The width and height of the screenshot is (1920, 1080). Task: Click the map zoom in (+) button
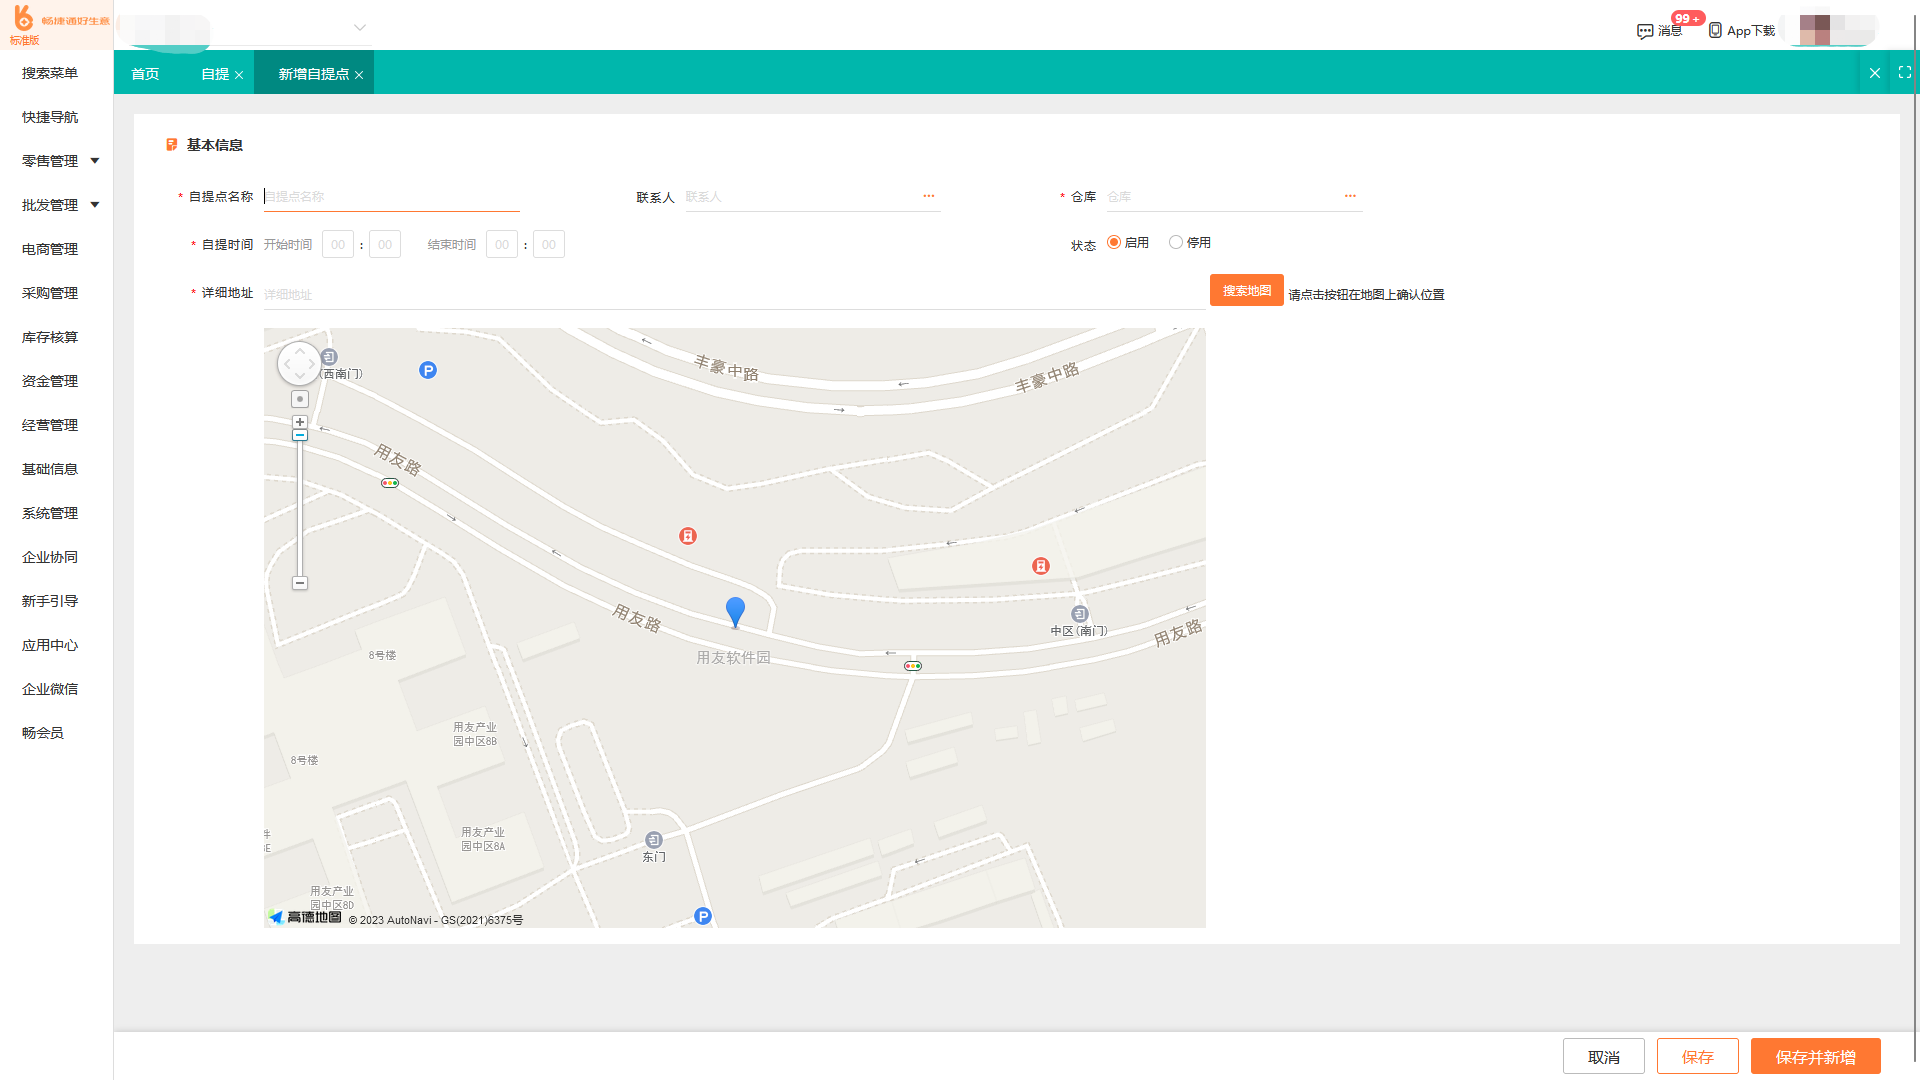[303, 422]
